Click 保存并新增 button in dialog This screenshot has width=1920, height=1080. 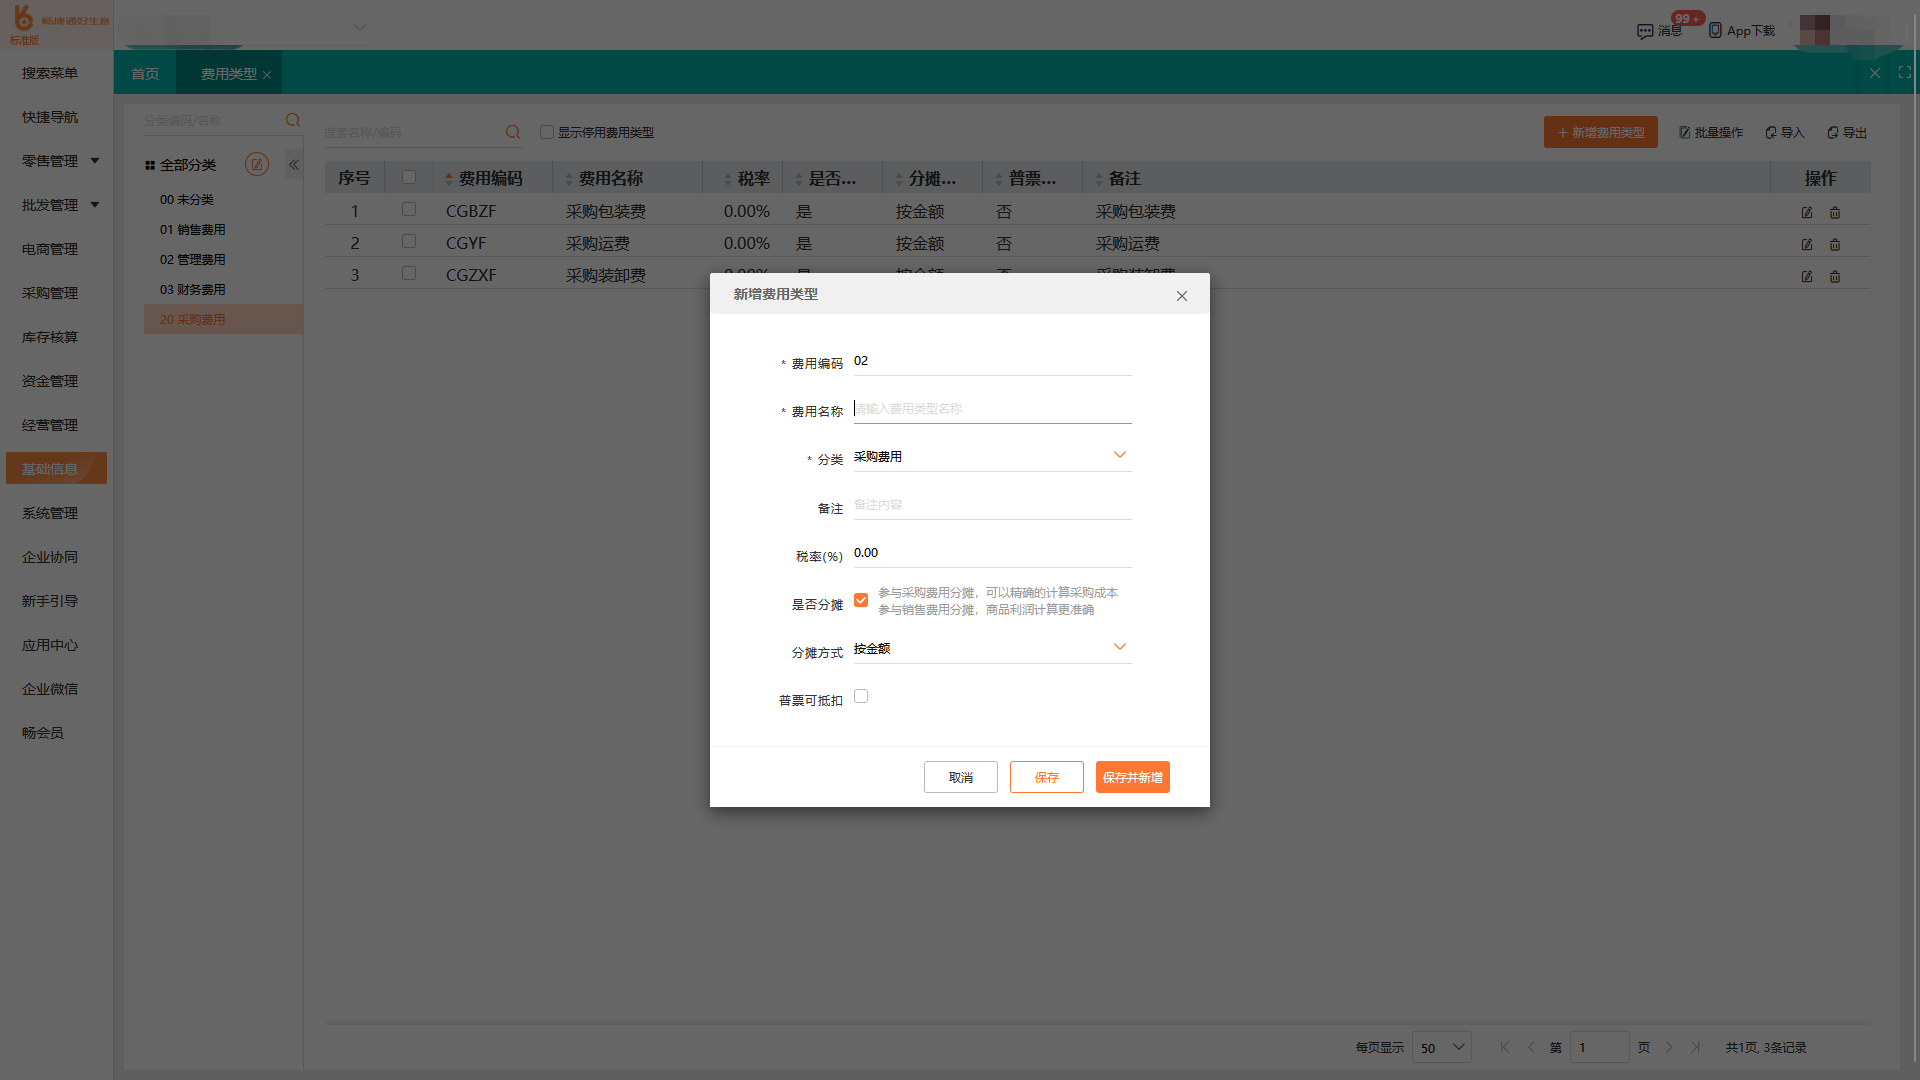(1130, 777)
